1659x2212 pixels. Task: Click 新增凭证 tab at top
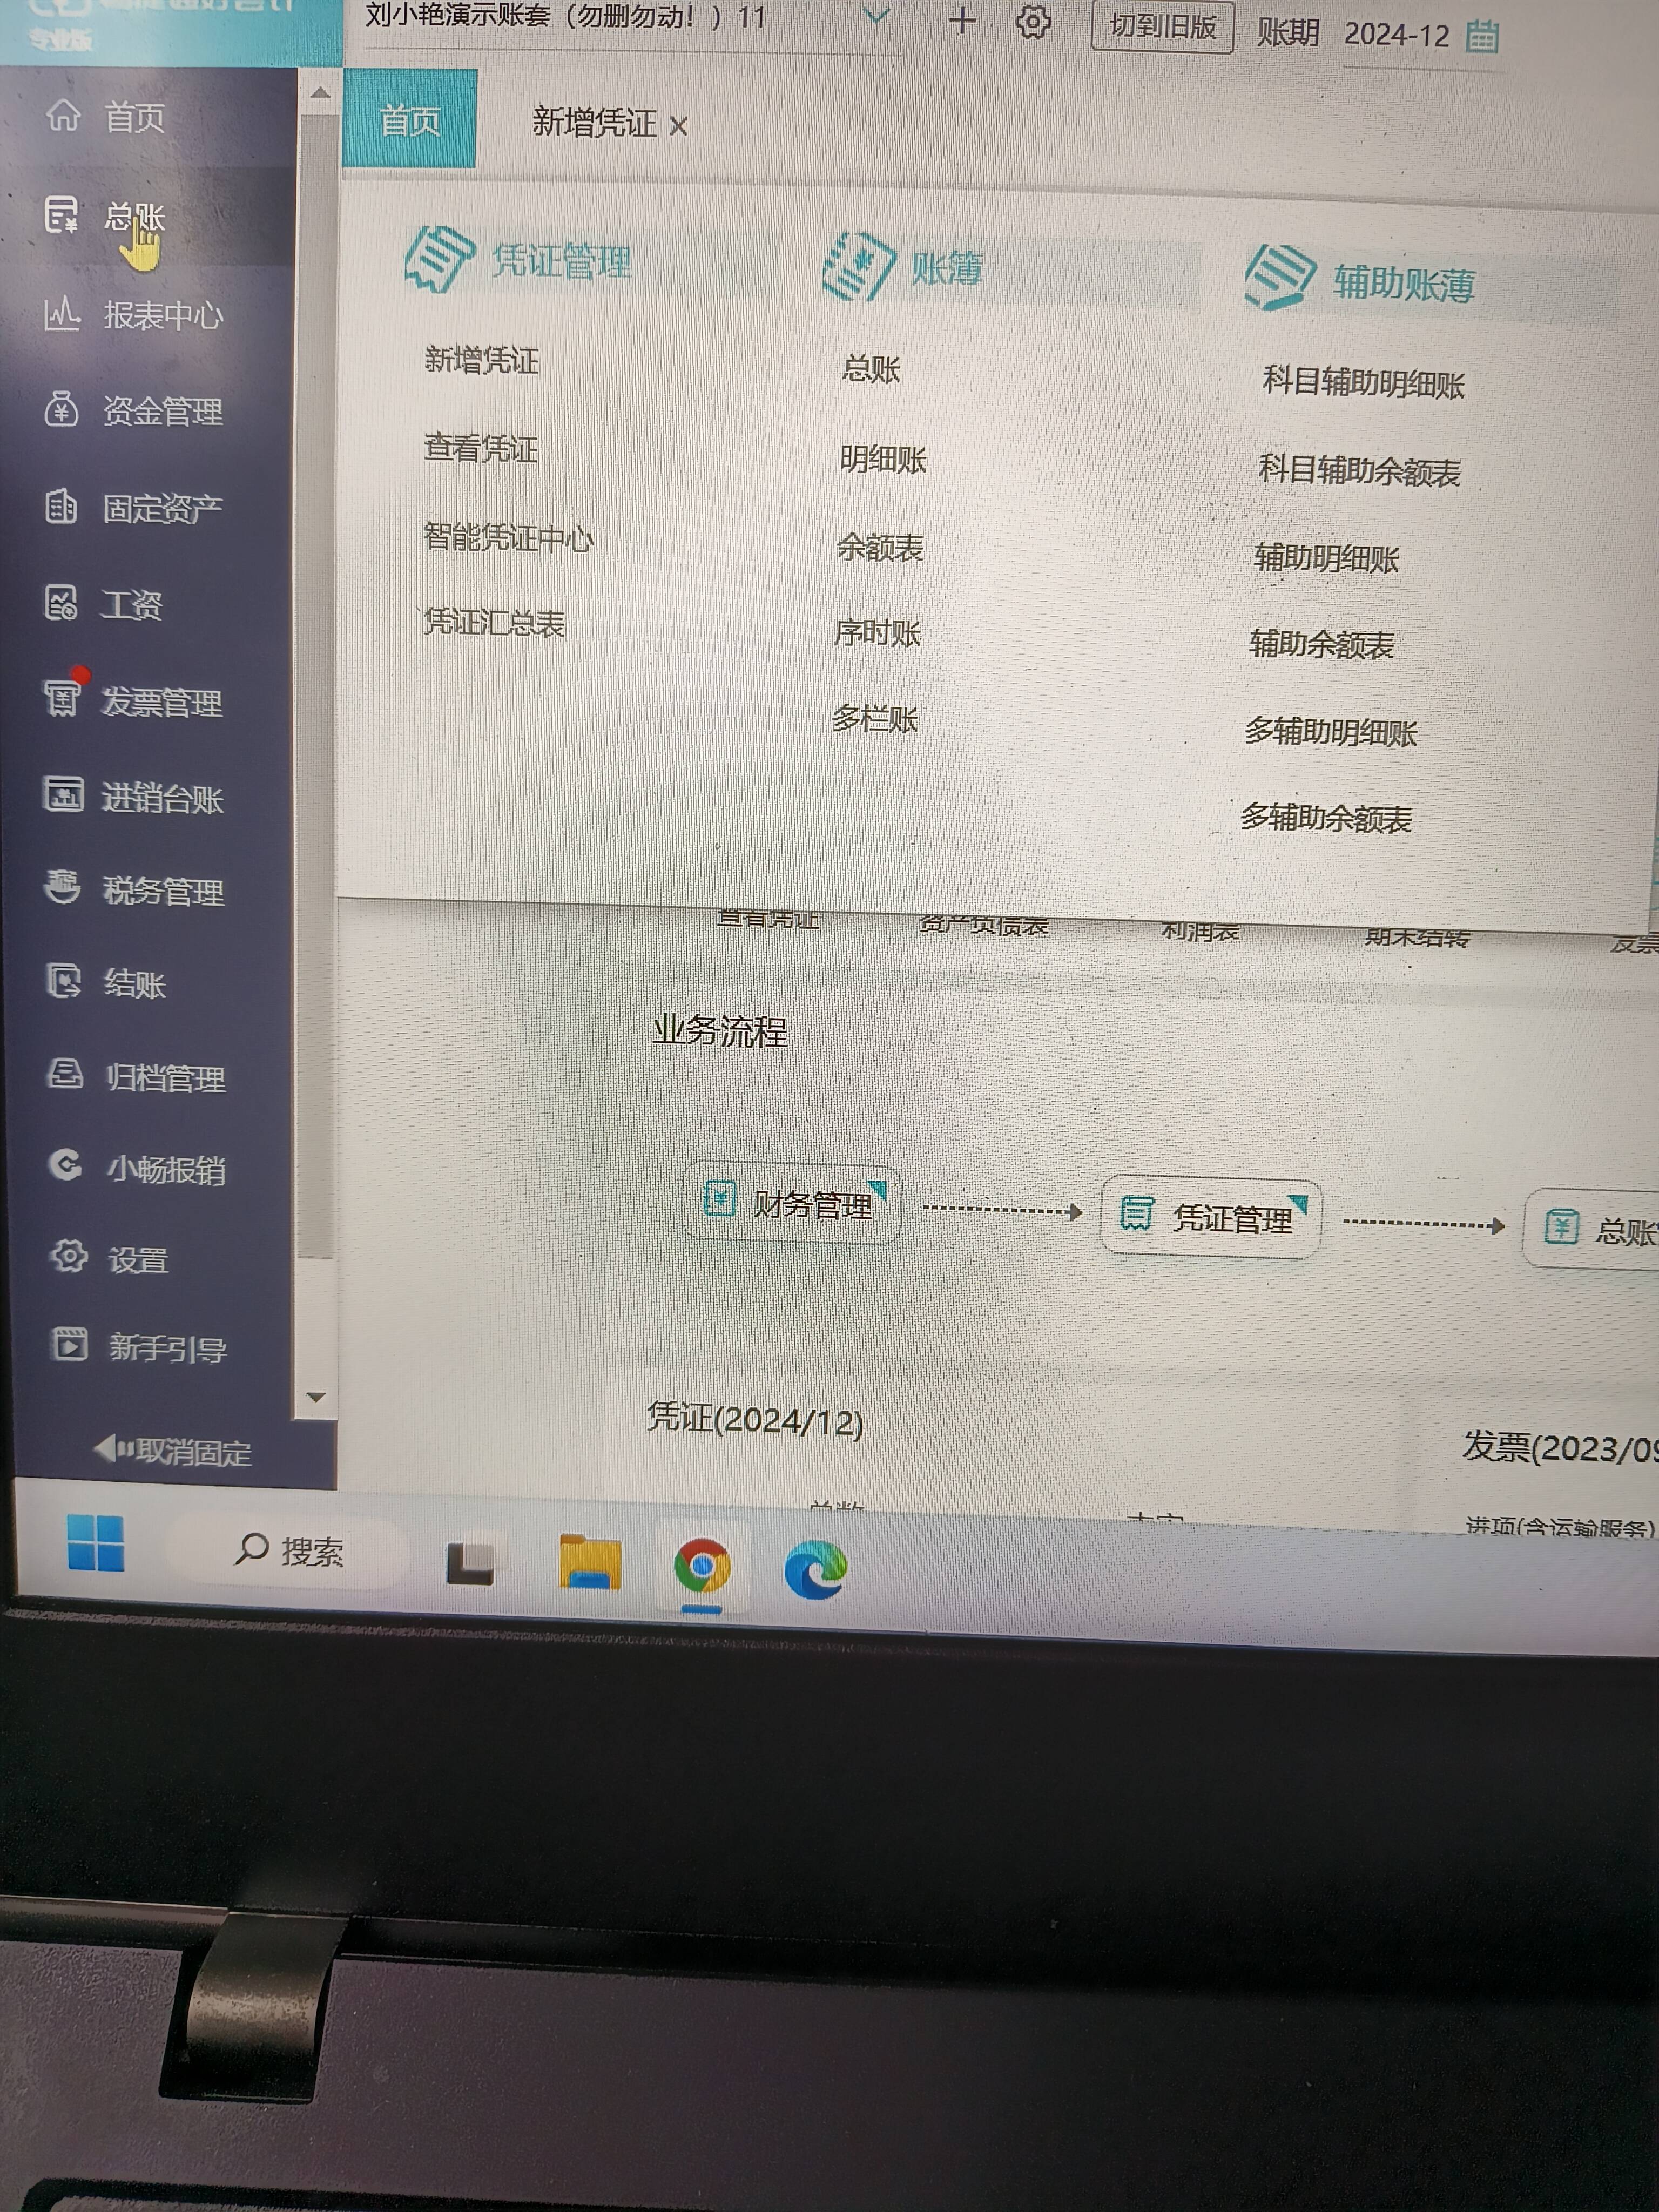point(592,122)
